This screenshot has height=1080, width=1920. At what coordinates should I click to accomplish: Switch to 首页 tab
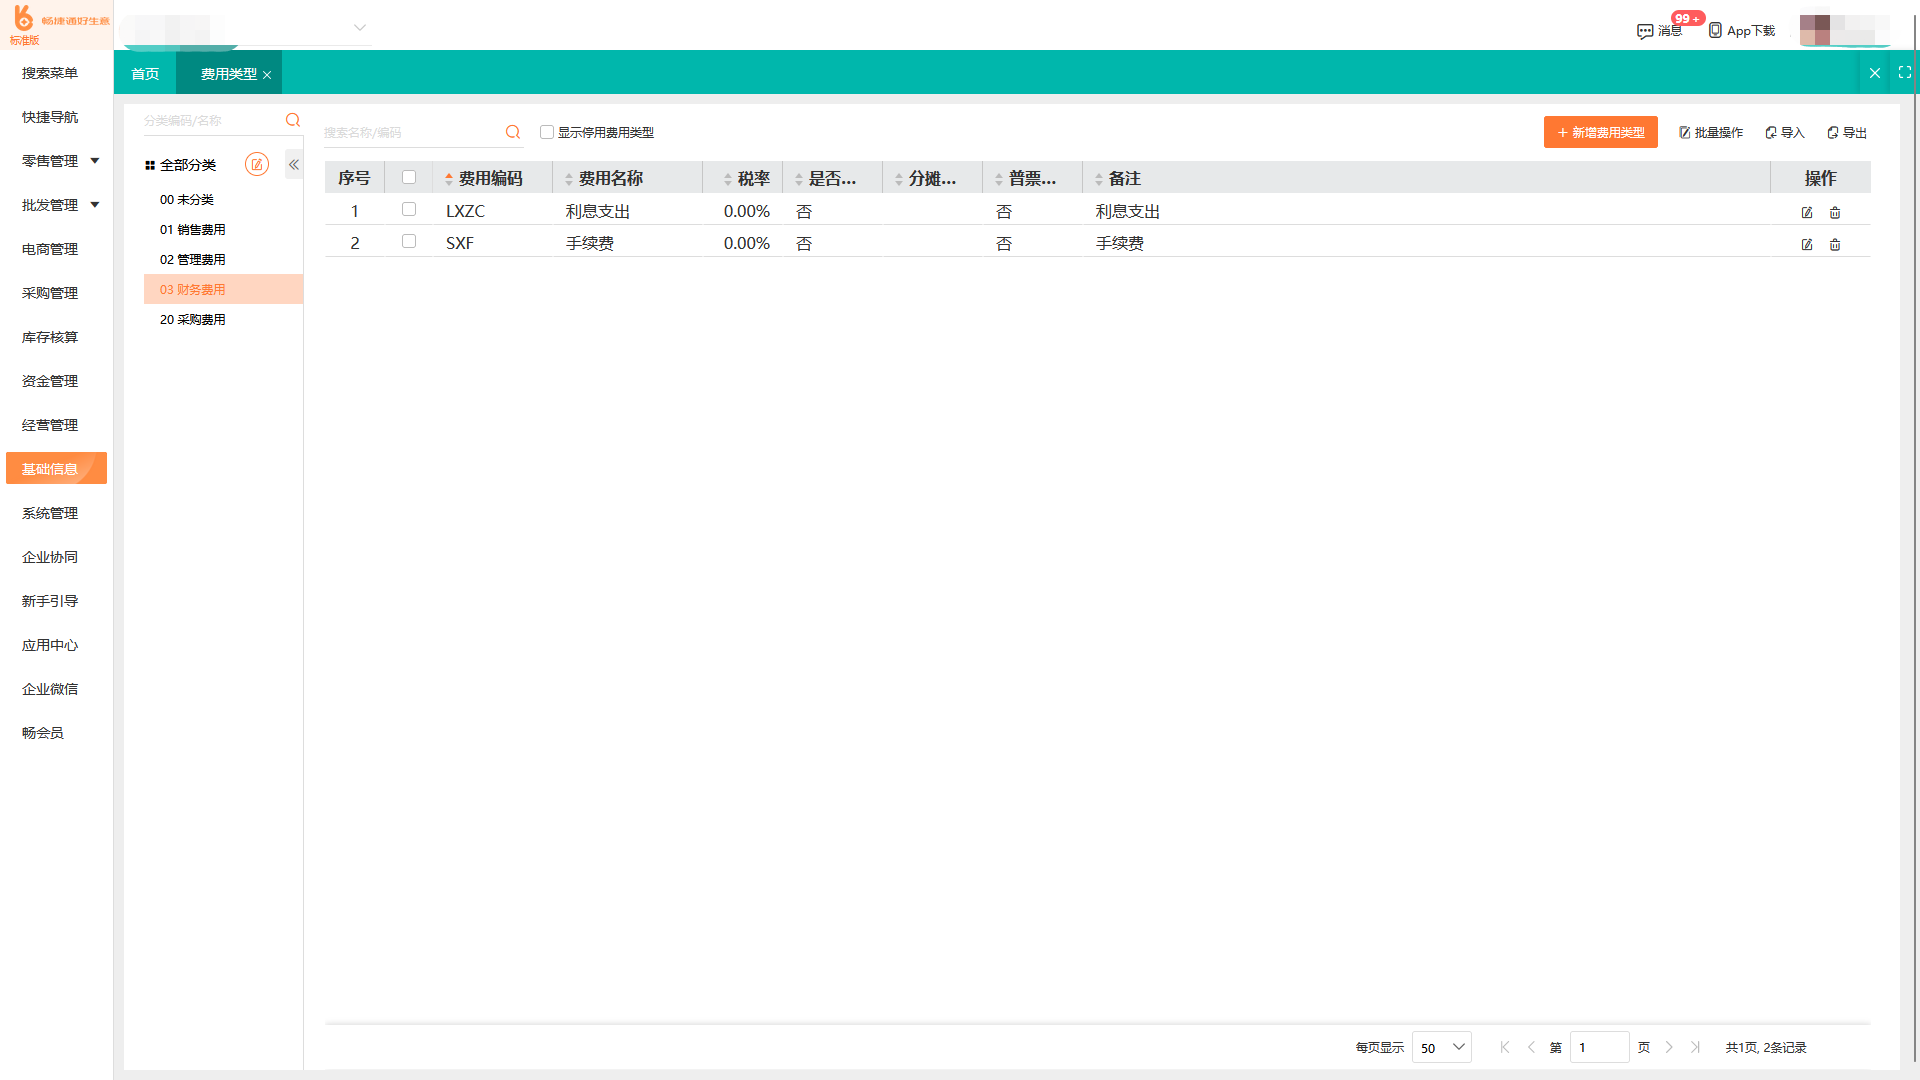tap(145, 73)
